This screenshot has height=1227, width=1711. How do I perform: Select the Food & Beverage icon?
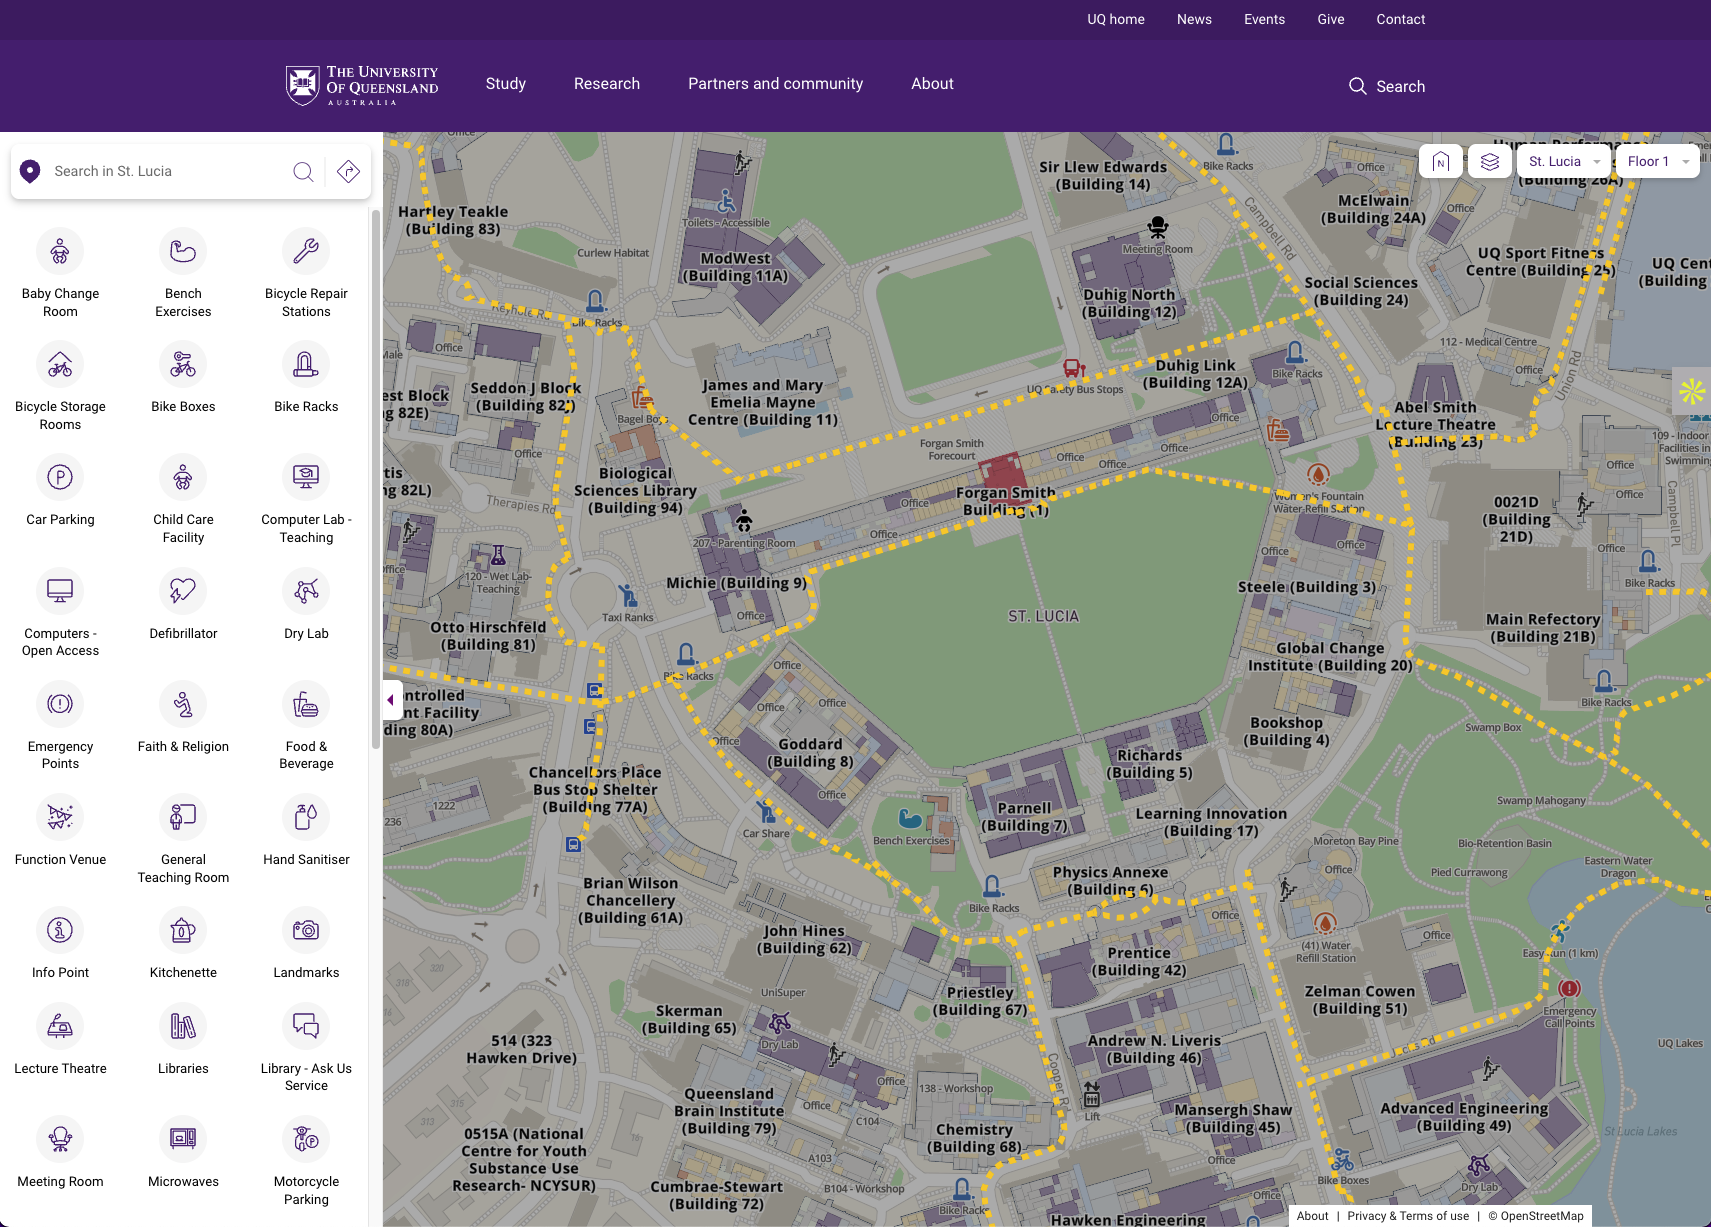[306, 703]
